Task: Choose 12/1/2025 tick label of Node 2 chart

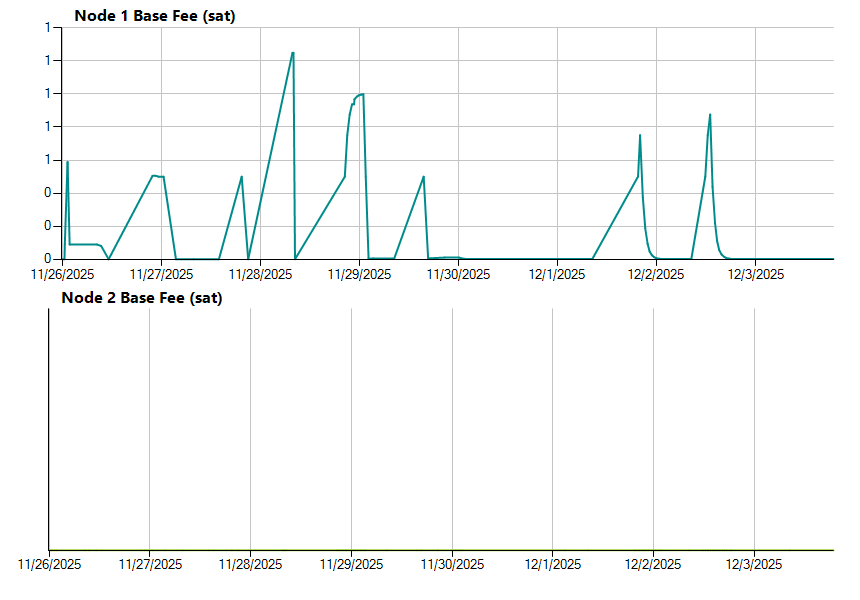Action: [553, 565]
